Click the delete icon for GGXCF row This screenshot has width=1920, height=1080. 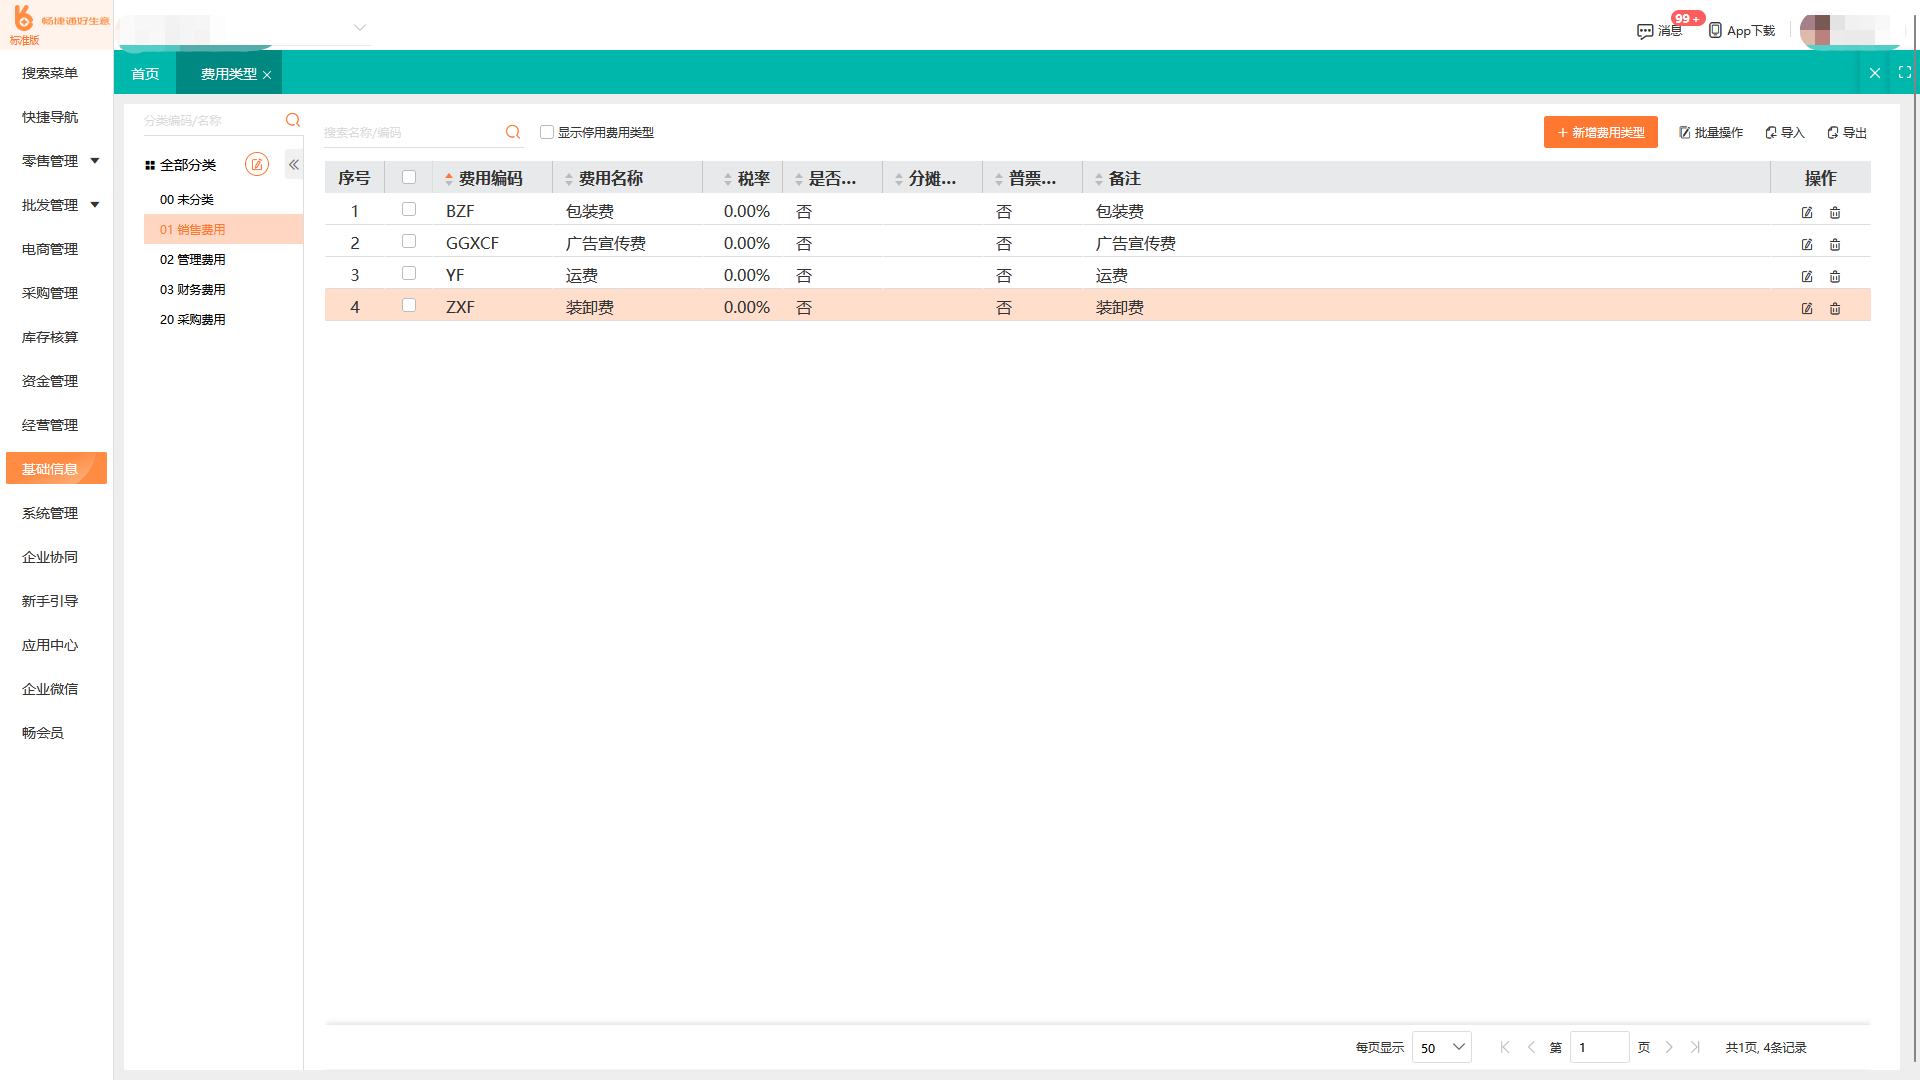coord(1836,243)
